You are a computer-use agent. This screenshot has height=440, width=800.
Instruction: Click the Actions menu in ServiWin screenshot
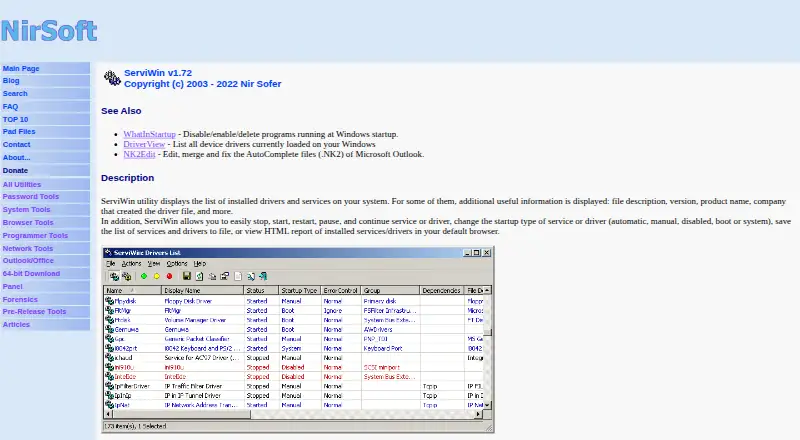(x=131, y=264)
